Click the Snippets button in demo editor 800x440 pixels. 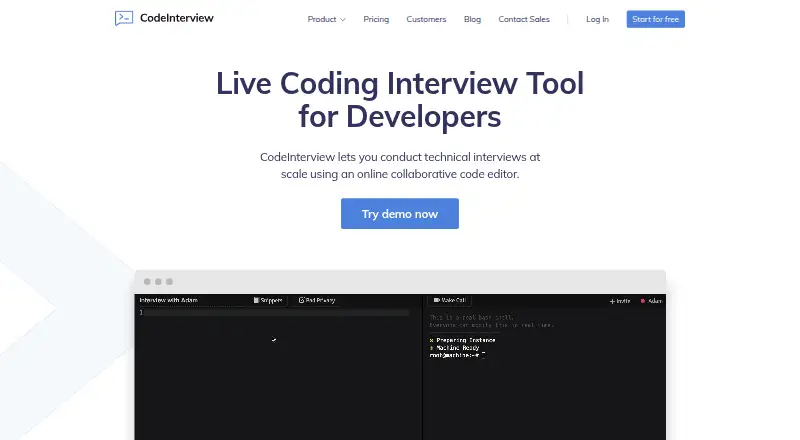click(x=268, y=300)
